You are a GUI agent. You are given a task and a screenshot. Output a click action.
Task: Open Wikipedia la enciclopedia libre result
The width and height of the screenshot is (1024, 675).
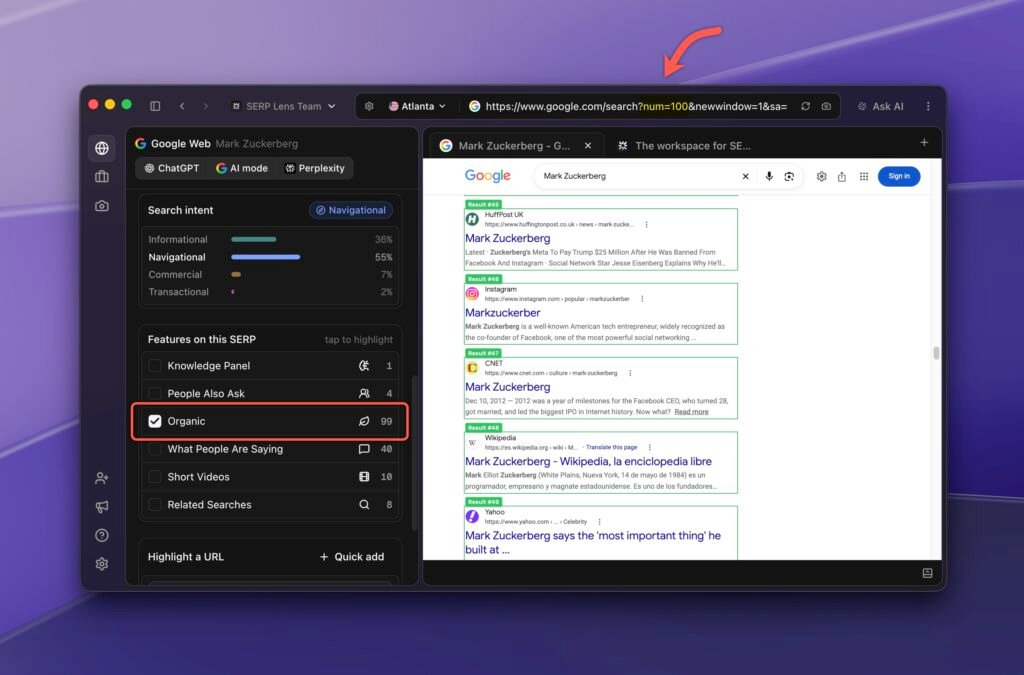click(x=588, y=462)
